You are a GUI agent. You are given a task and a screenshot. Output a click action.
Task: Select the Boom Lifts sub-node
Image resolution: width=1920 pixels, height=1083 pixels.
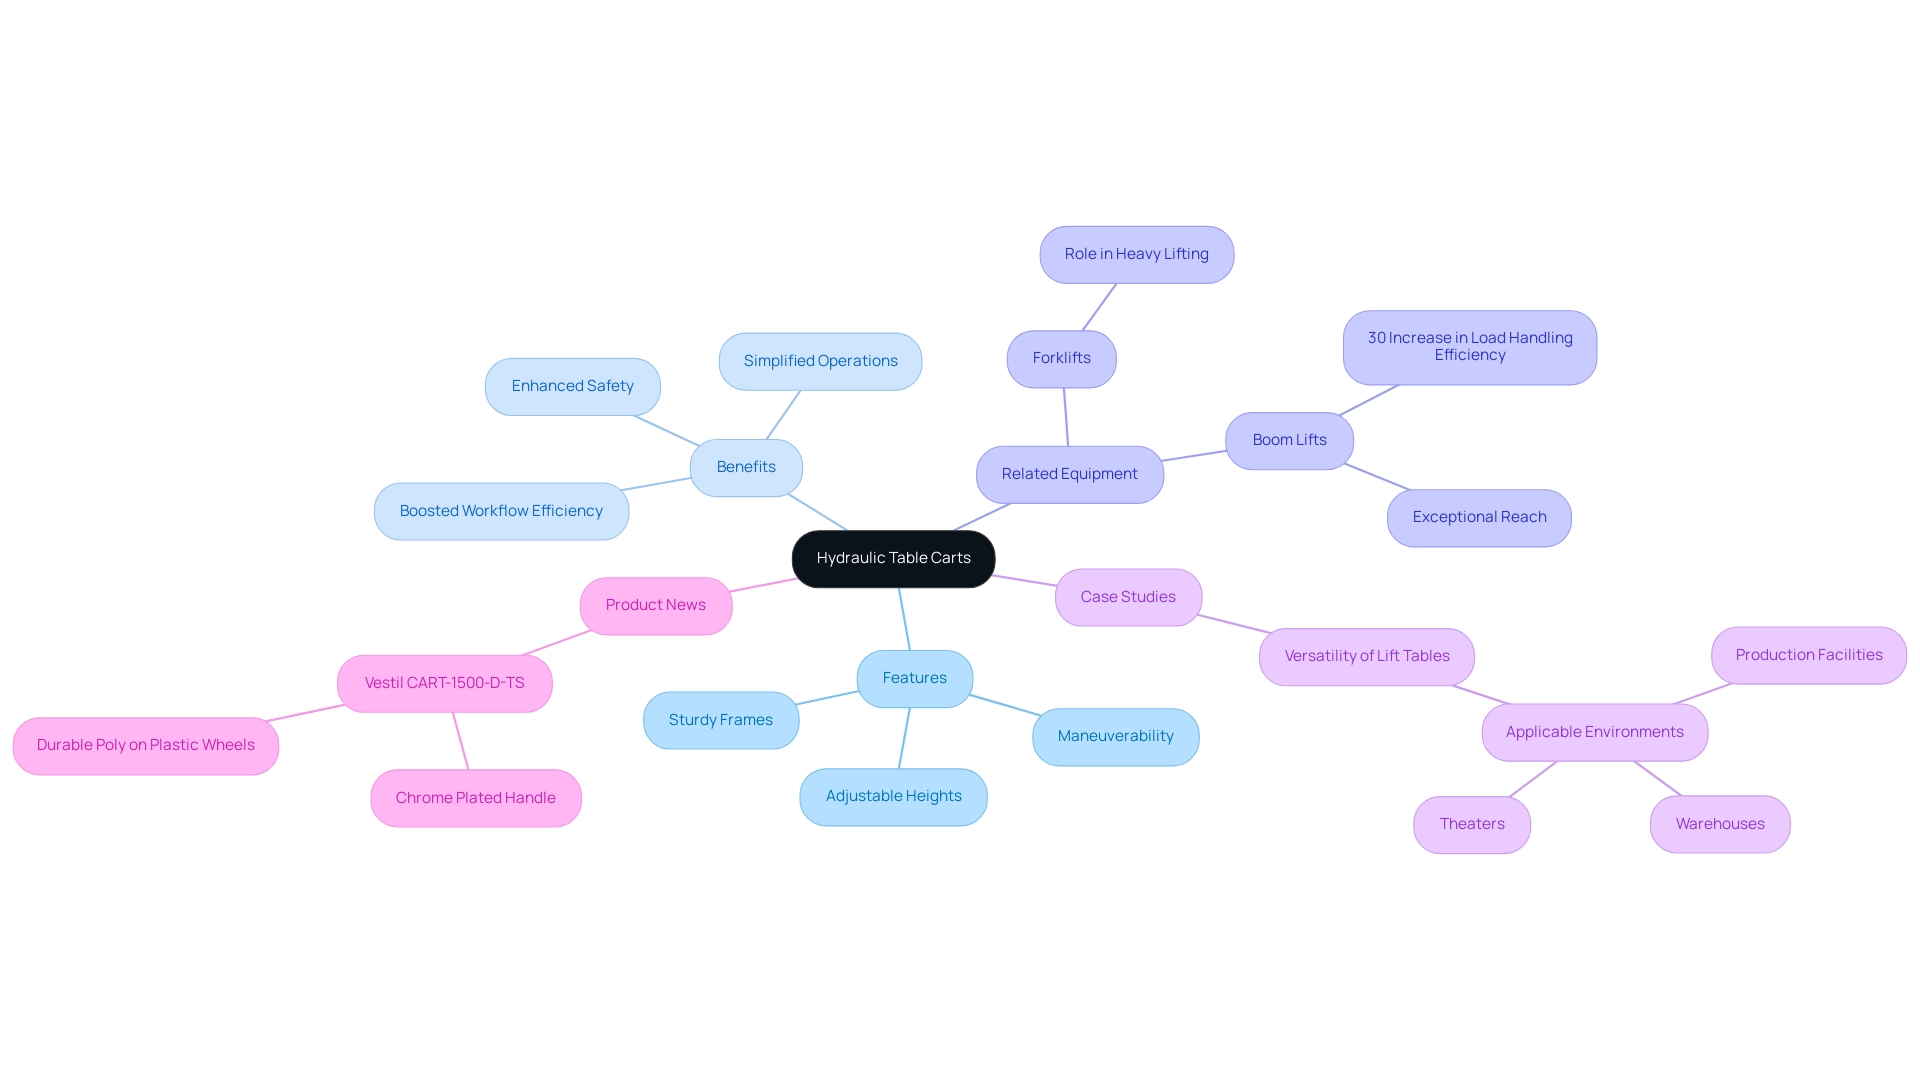(1288, 439)
